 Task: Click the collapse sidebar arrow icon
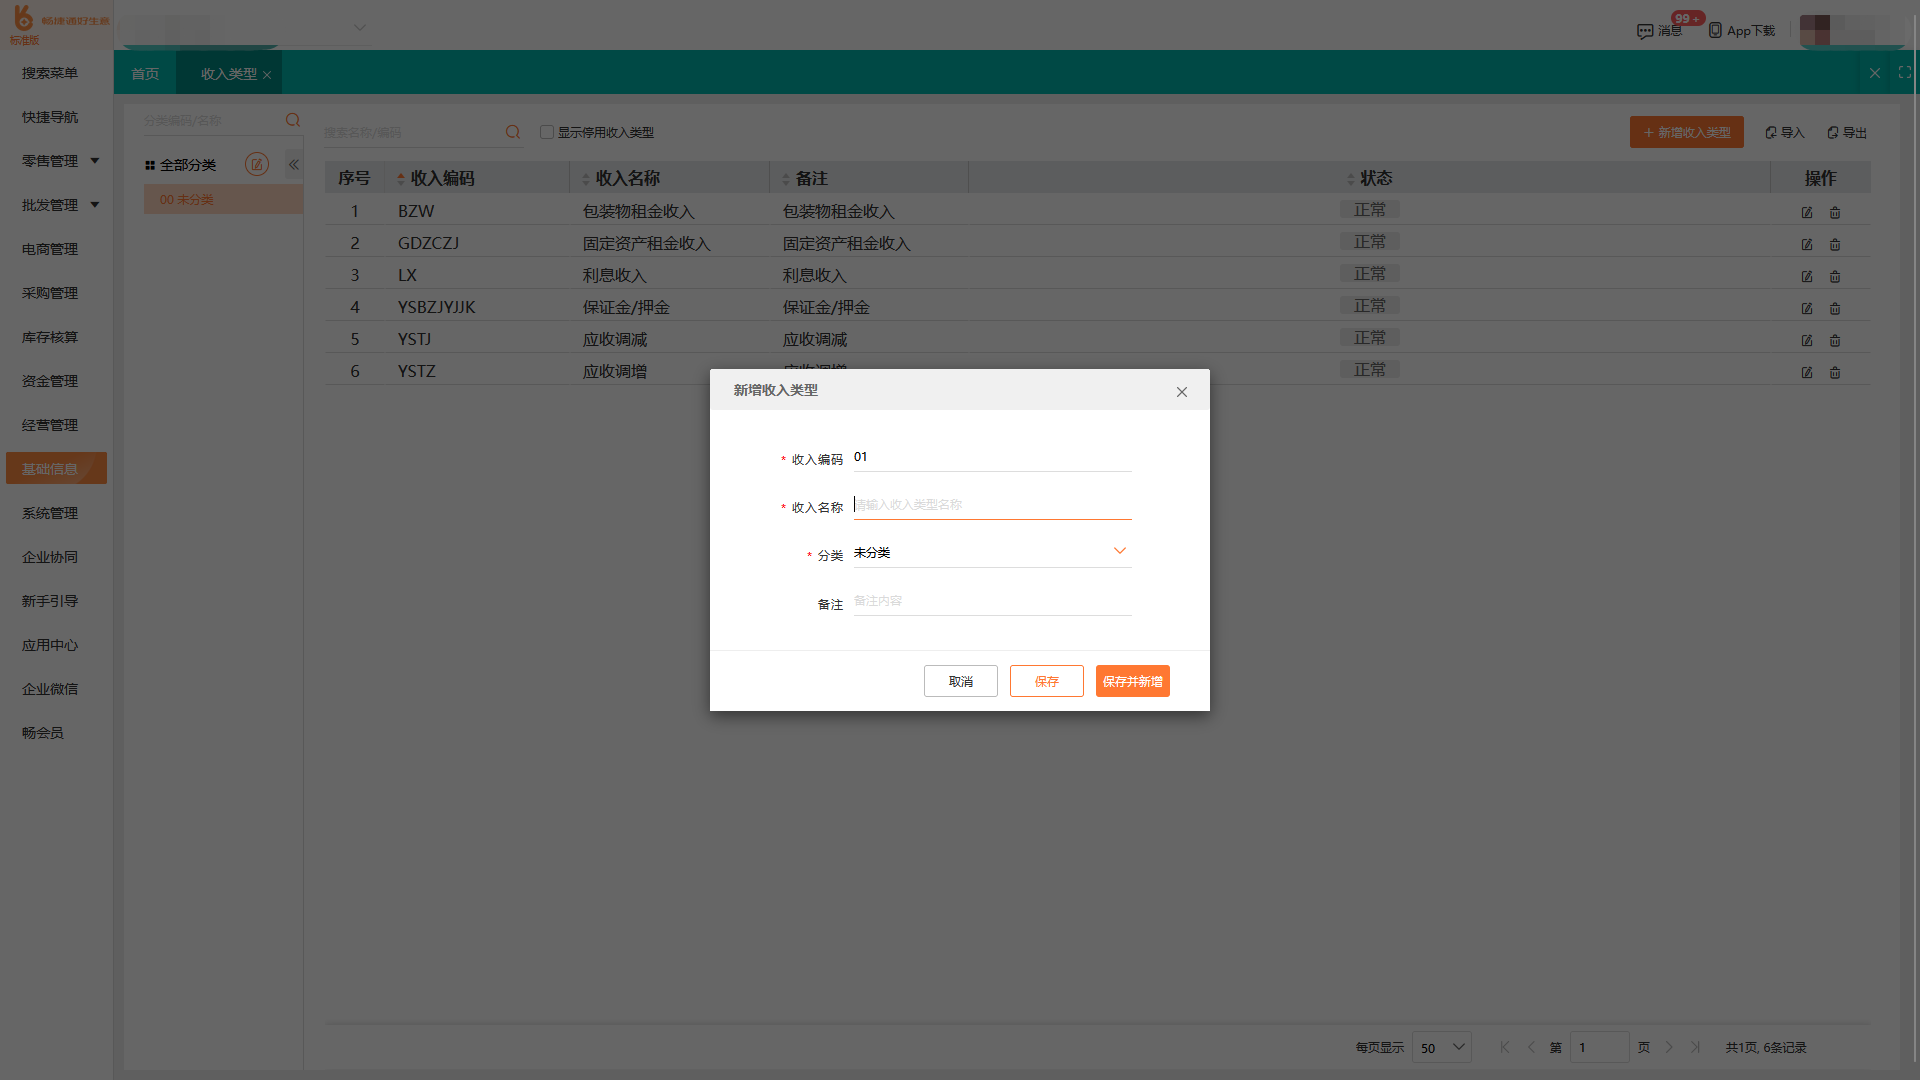coord(294,164)
